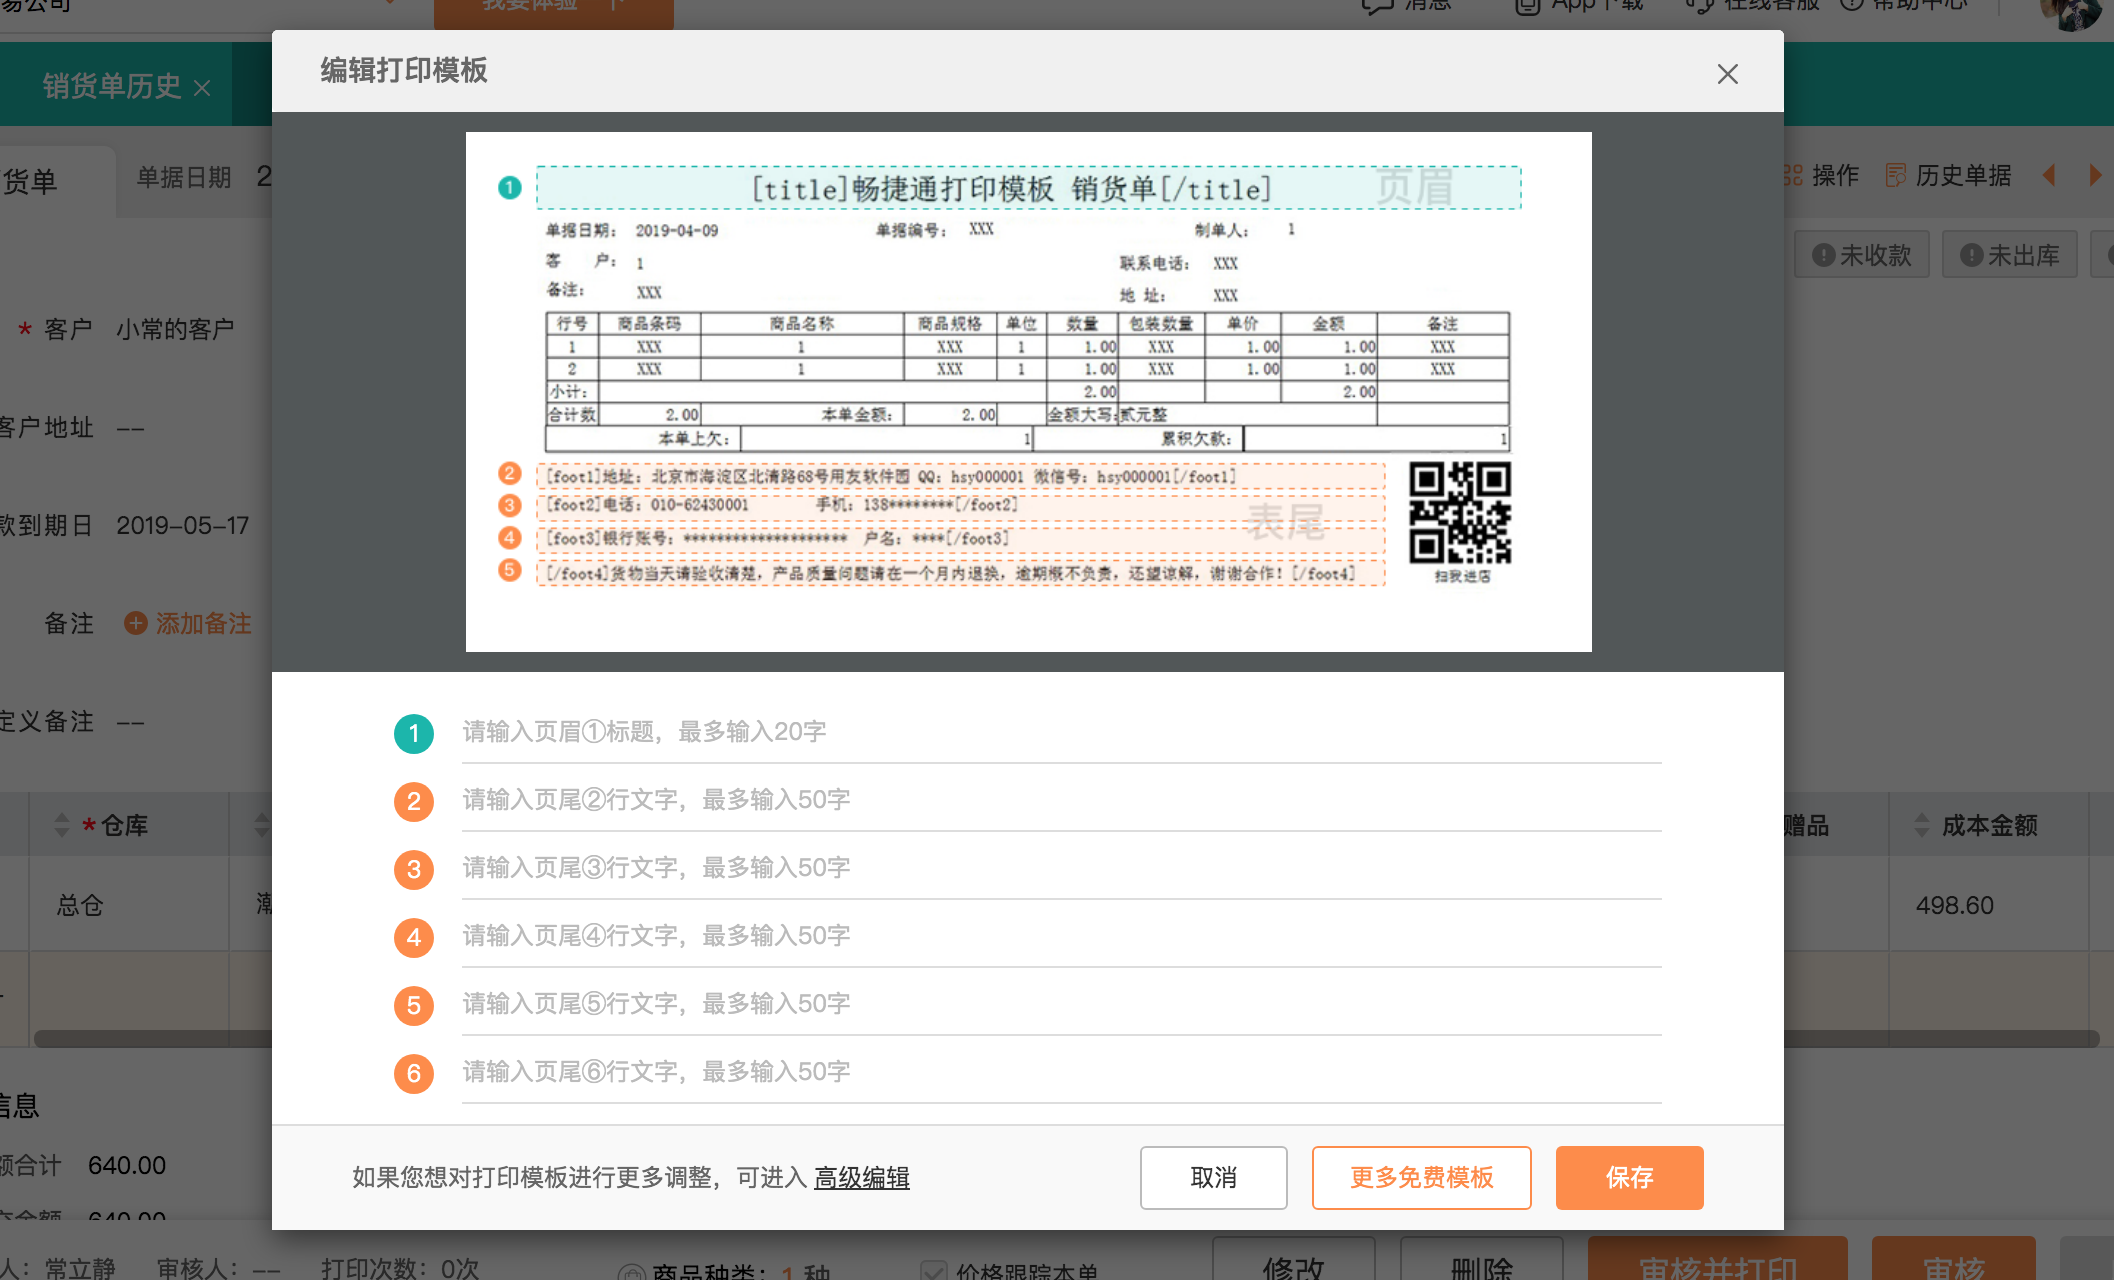Input text in page footer line 2 field
The height and width of the screenshot is (1280, 2114).
(1057, 800)
